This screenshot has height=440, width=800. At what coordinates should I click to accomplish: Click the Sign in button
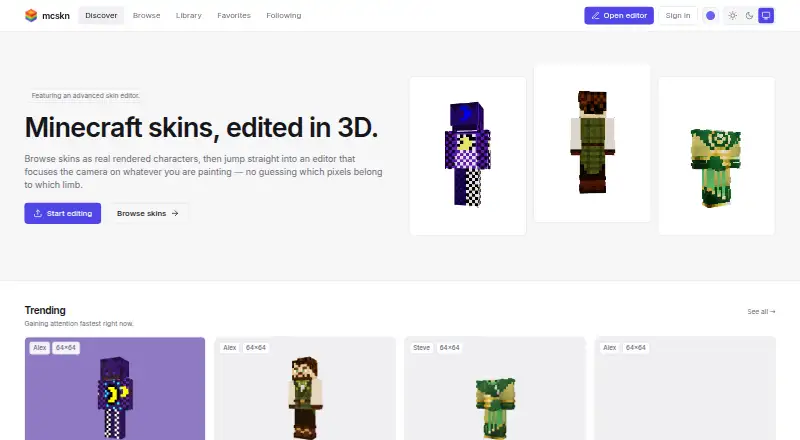[678, 15]
